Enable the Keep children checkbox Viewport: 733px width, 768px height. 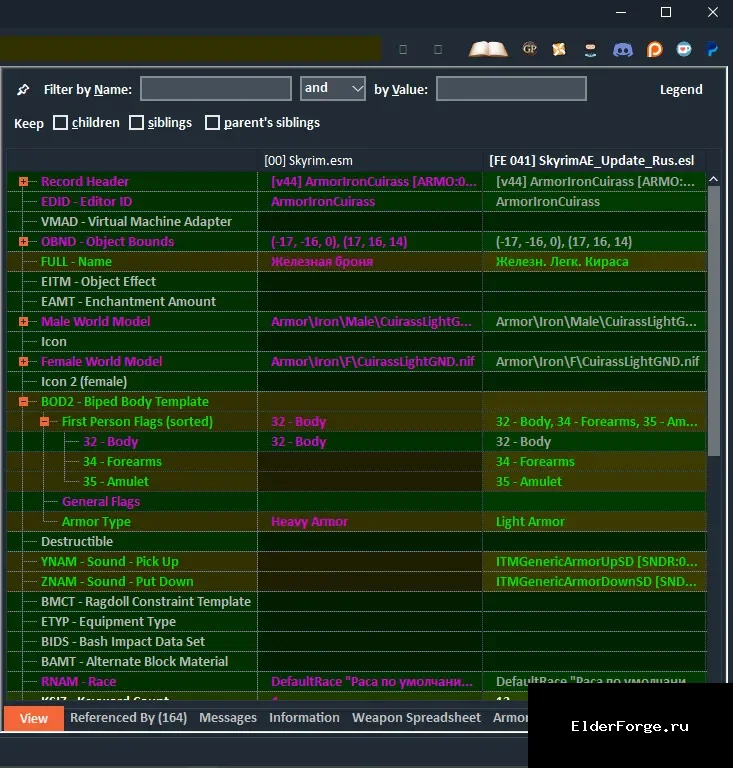point(61,123)
